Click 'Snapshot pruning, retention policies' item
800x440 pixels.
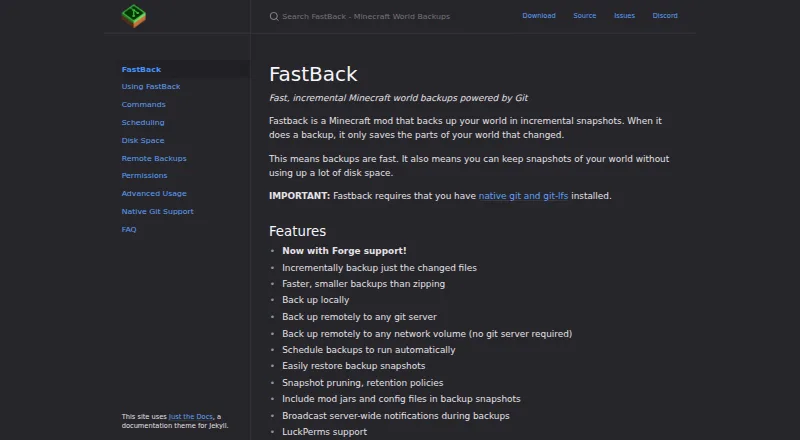[x=363, y=383]
